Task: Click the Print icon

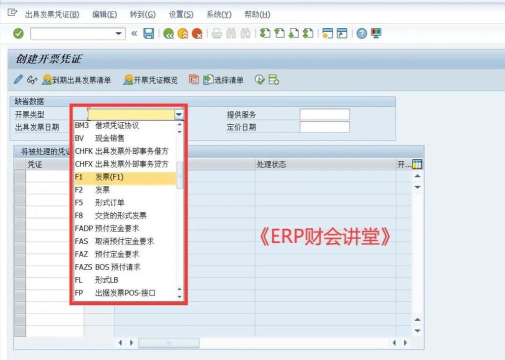Action: coord(217,33)
